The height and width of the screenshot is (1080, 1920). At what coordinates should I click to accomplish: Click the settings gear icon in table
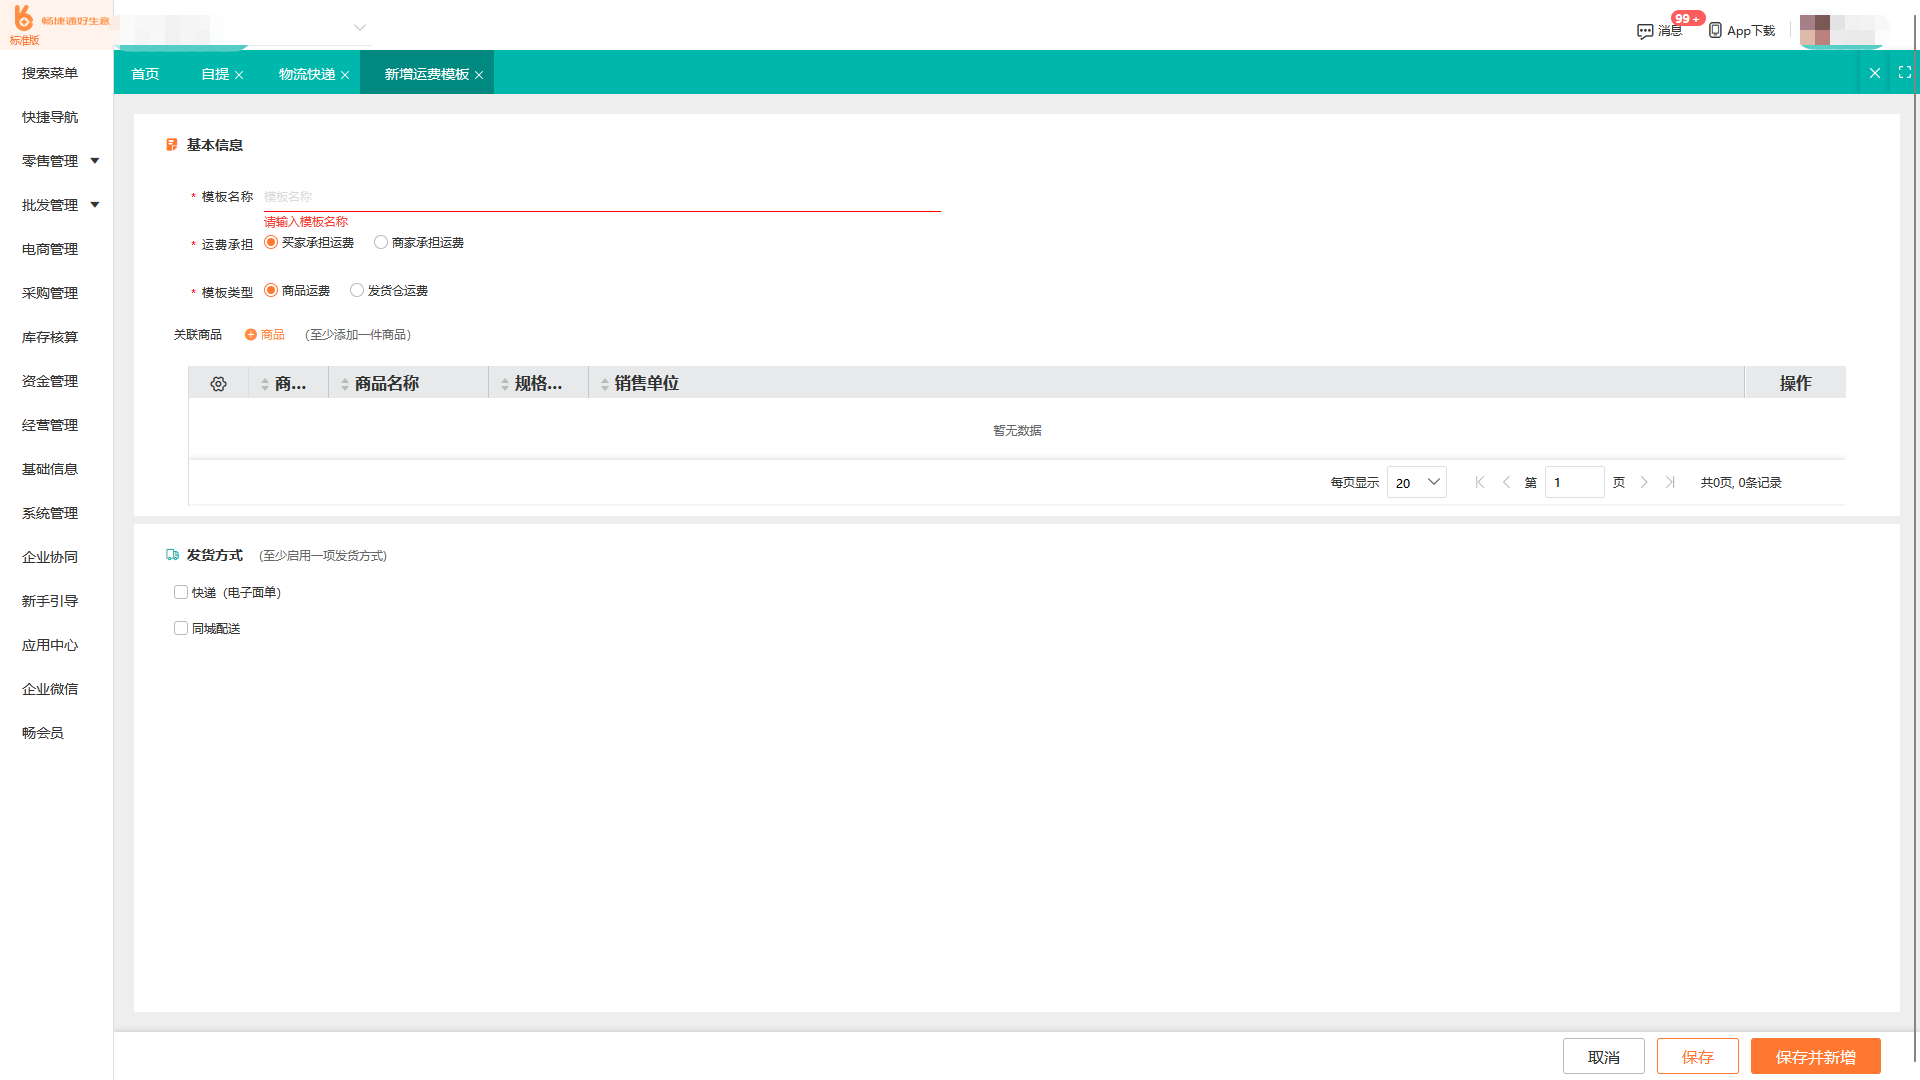[x=218, y=382]
